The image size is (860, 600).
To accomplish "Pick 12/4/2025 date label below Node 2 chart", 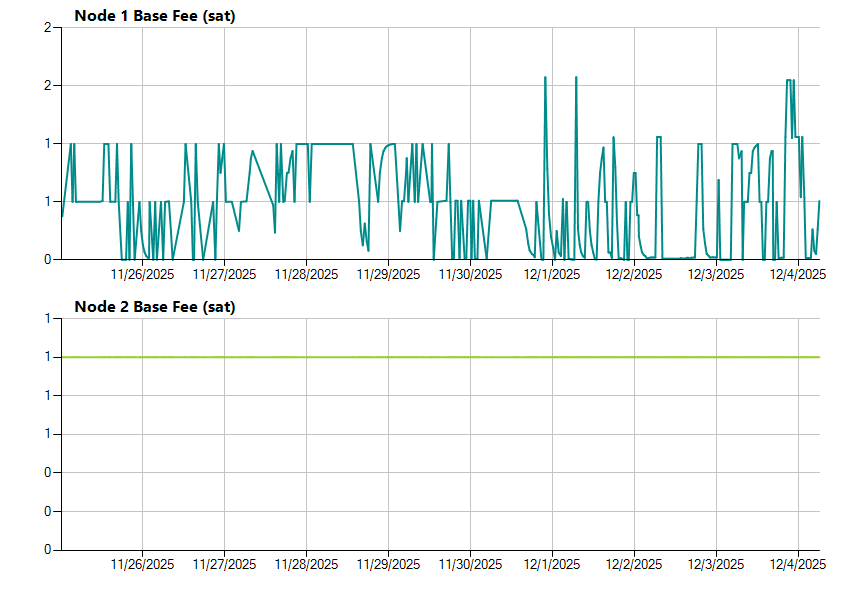I will (797, 565).
